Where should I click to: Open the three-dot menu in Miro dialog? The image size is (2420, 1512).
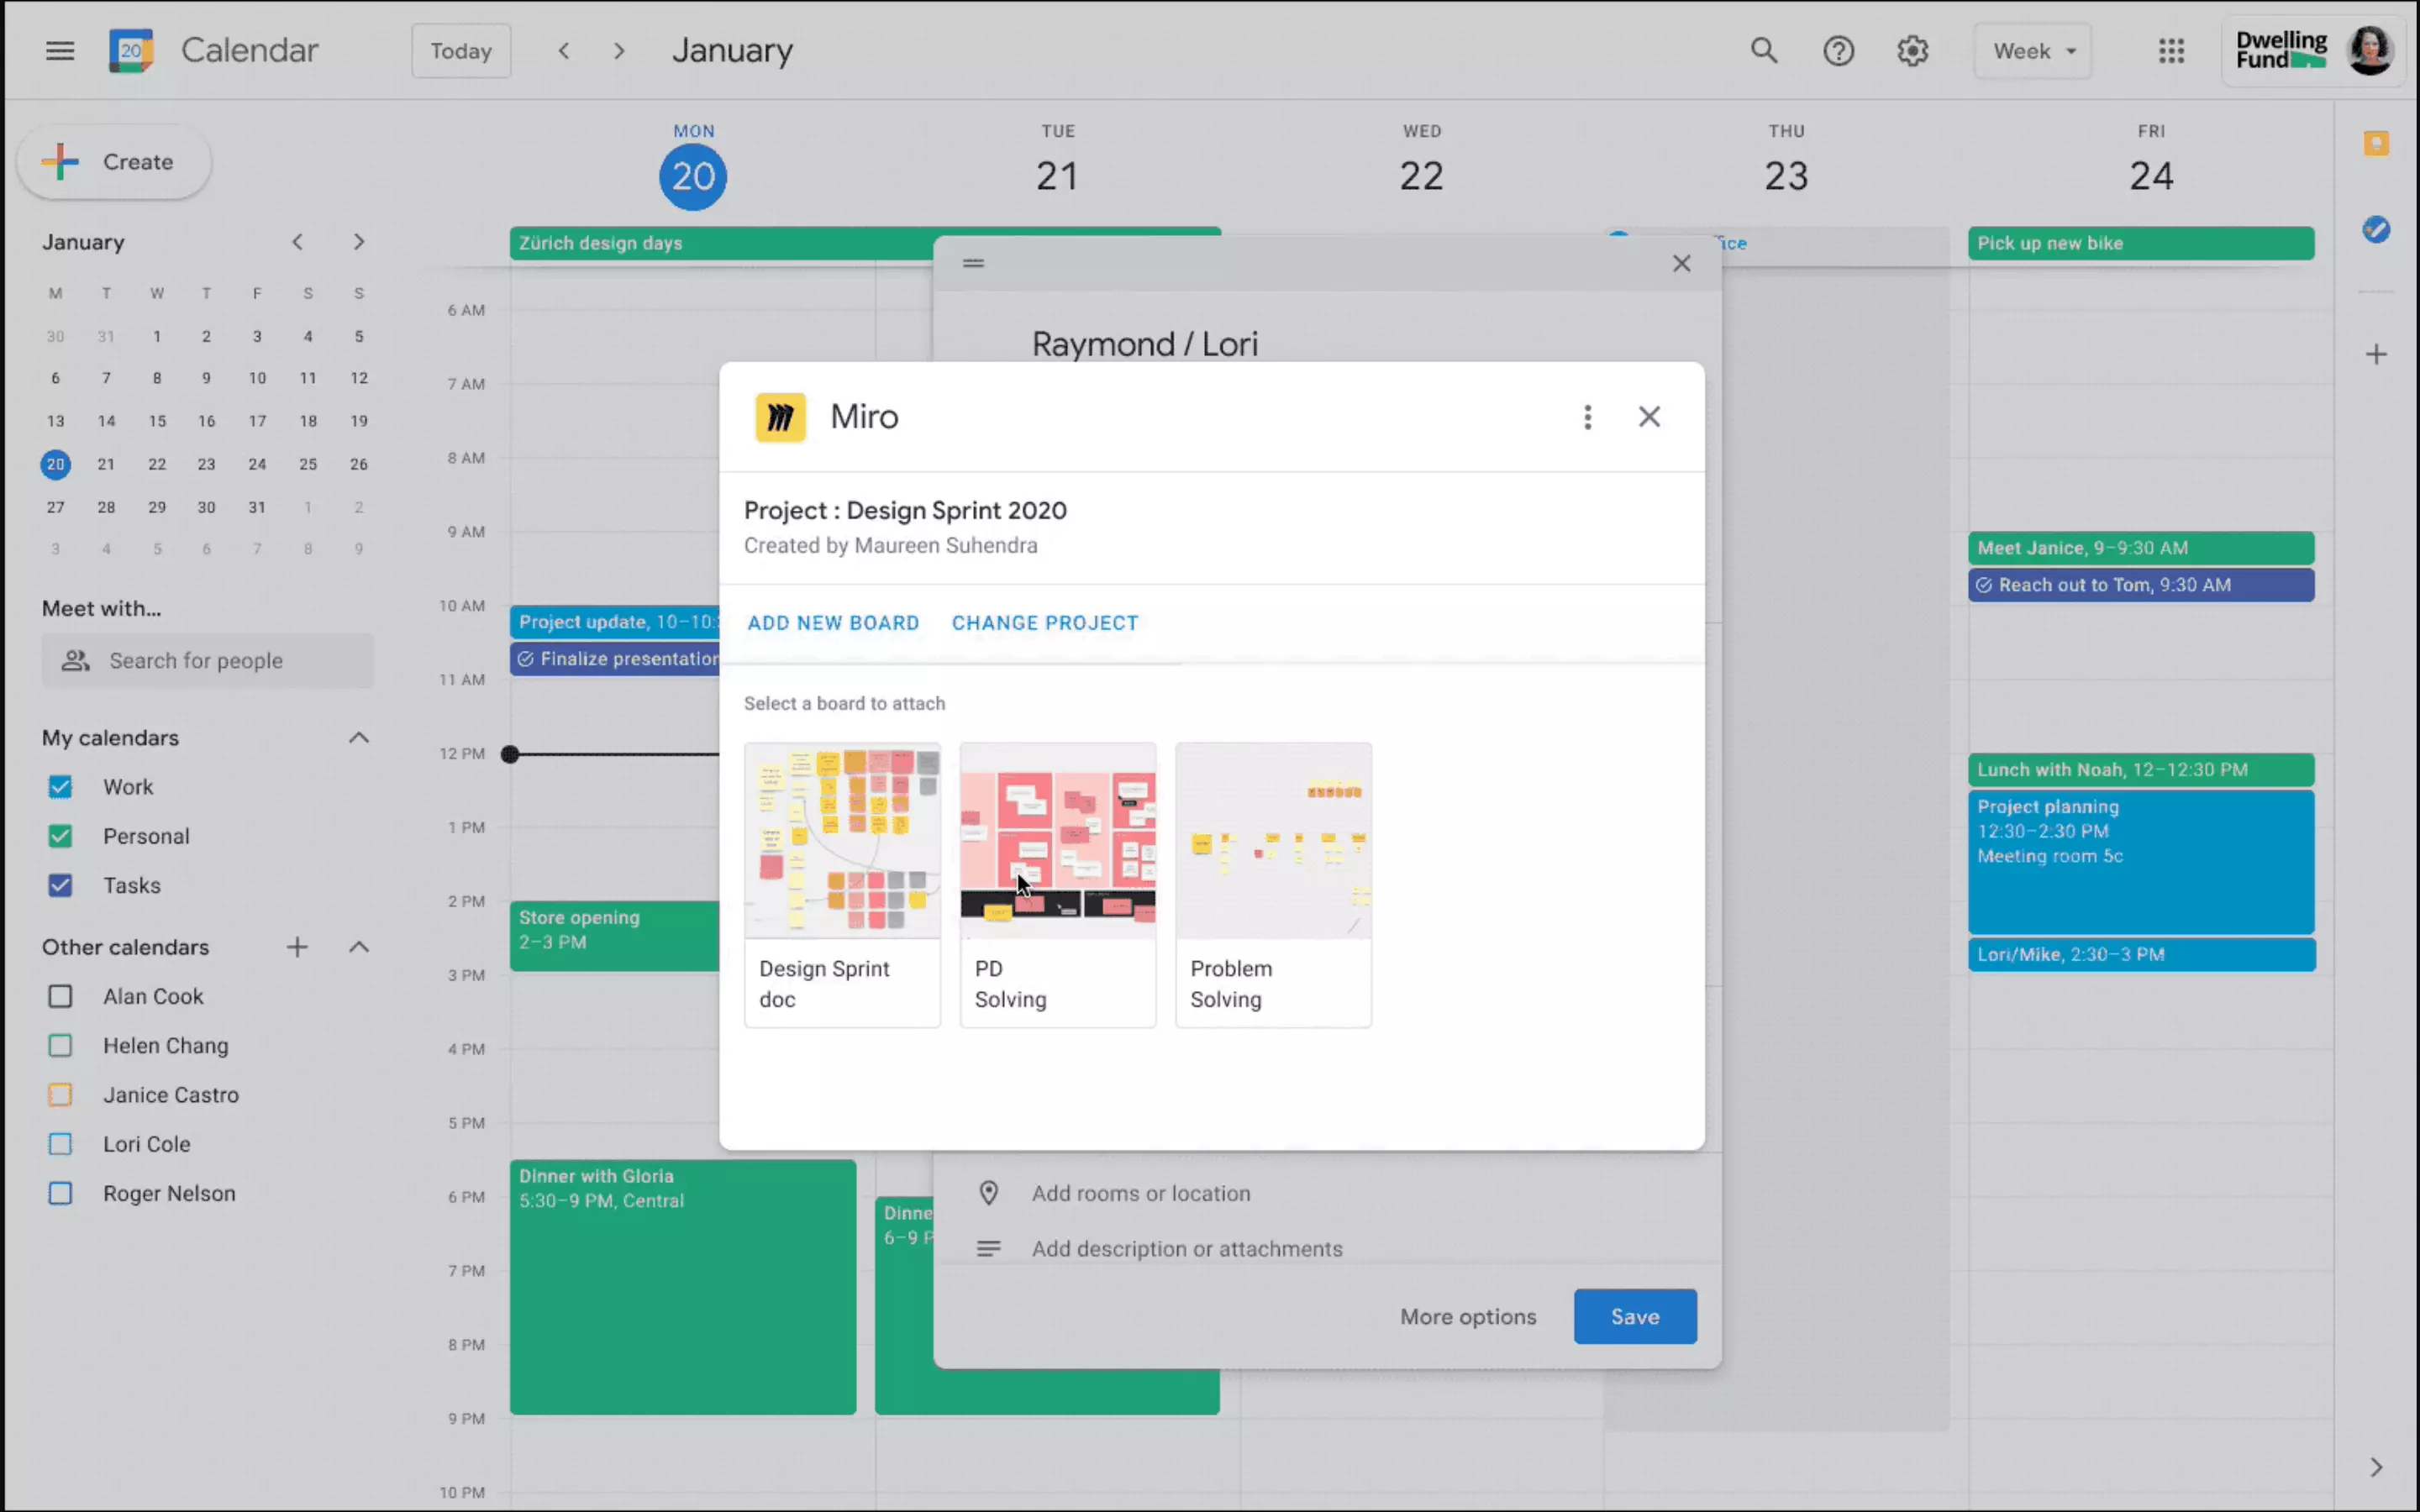click(x=1586, y=417)
